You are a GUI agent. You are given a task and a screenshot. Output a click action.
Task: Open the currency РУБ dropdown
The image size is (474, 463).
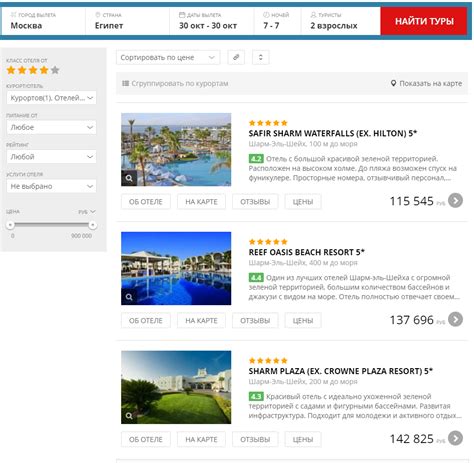[87, 212]
